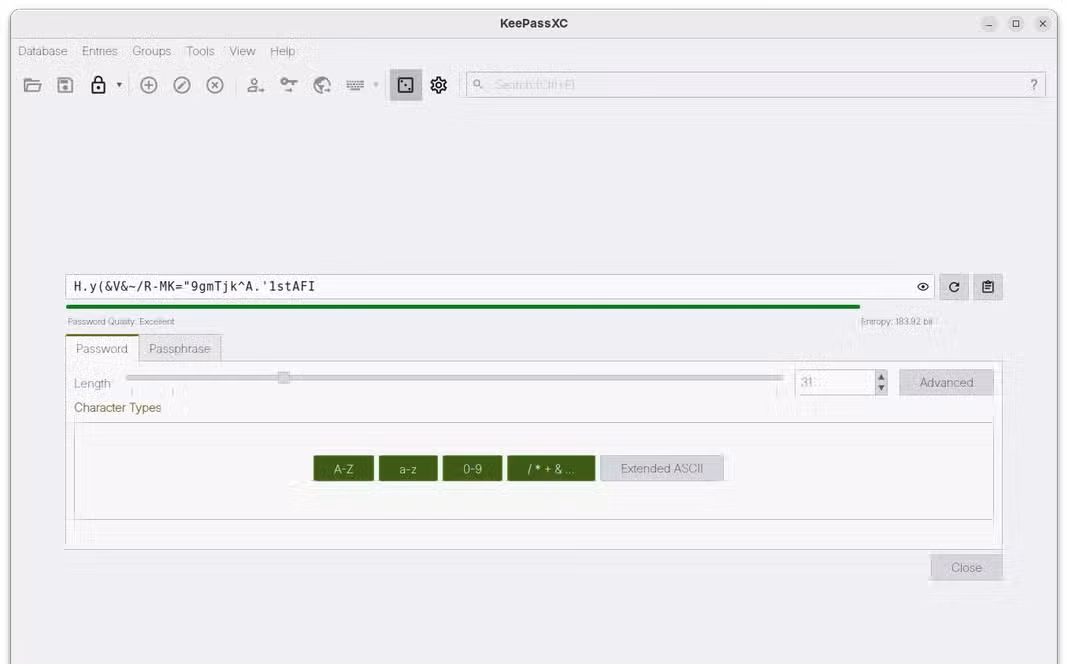
Task: Decrease length with the down stepper arrow
Action: coord(881,388)
